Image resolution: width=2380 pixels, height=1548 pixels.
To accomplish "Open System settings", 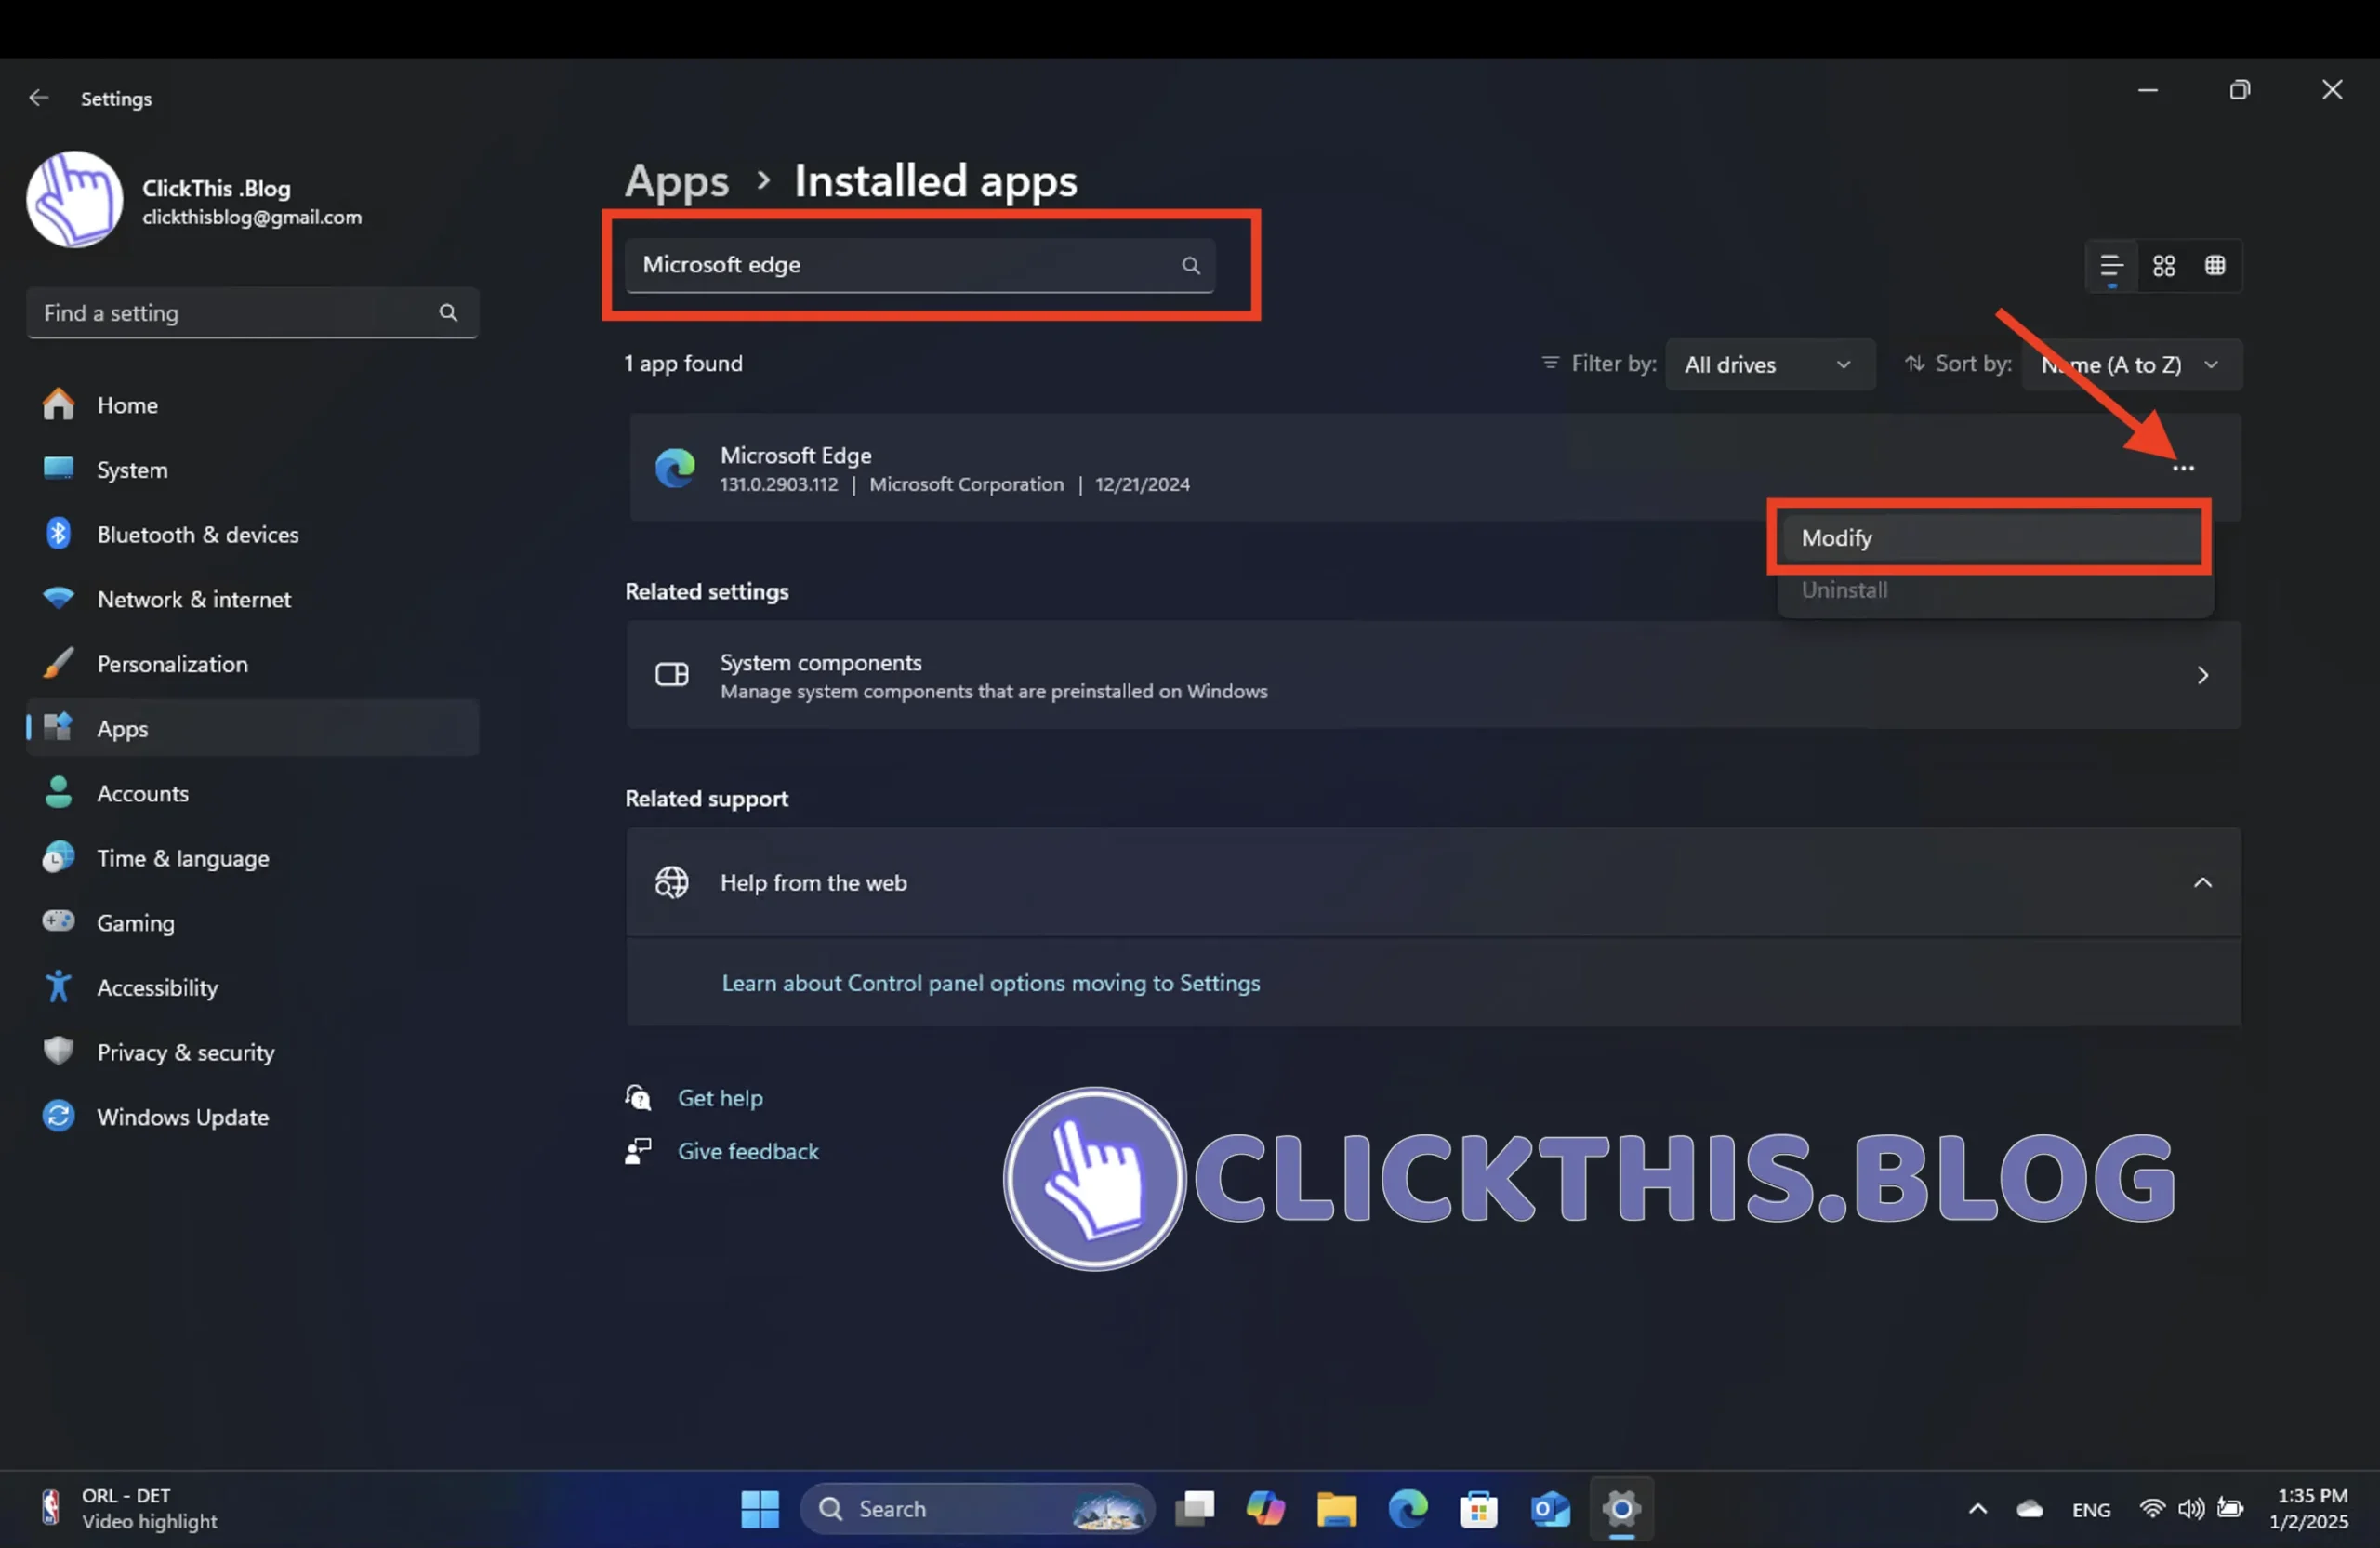I will [x=252, y=470].
